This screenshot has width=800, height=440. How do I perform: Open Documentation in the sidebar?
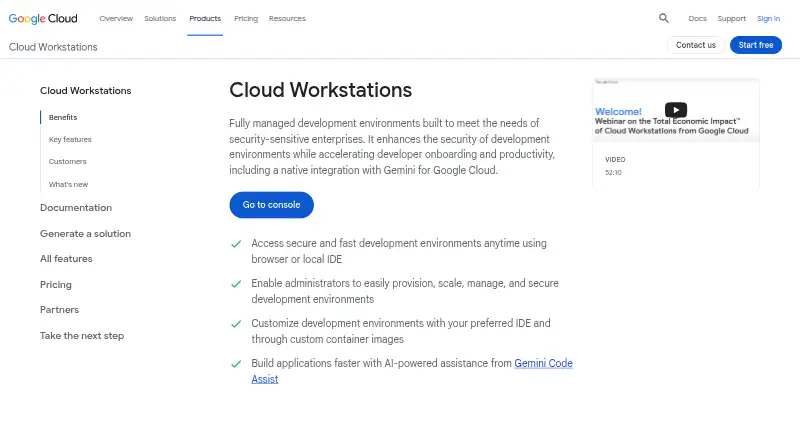coord(76,208)
